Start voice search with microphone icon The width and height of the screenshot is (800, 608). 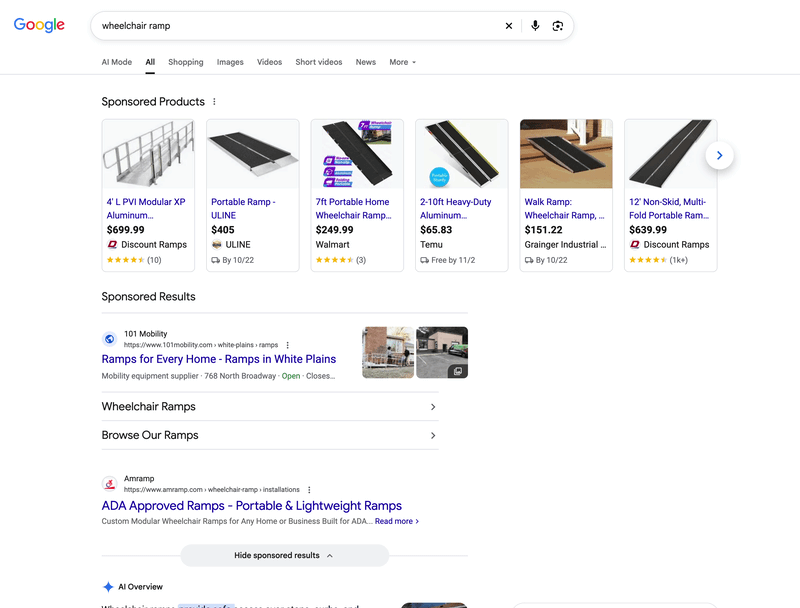(x=535, y=26)
